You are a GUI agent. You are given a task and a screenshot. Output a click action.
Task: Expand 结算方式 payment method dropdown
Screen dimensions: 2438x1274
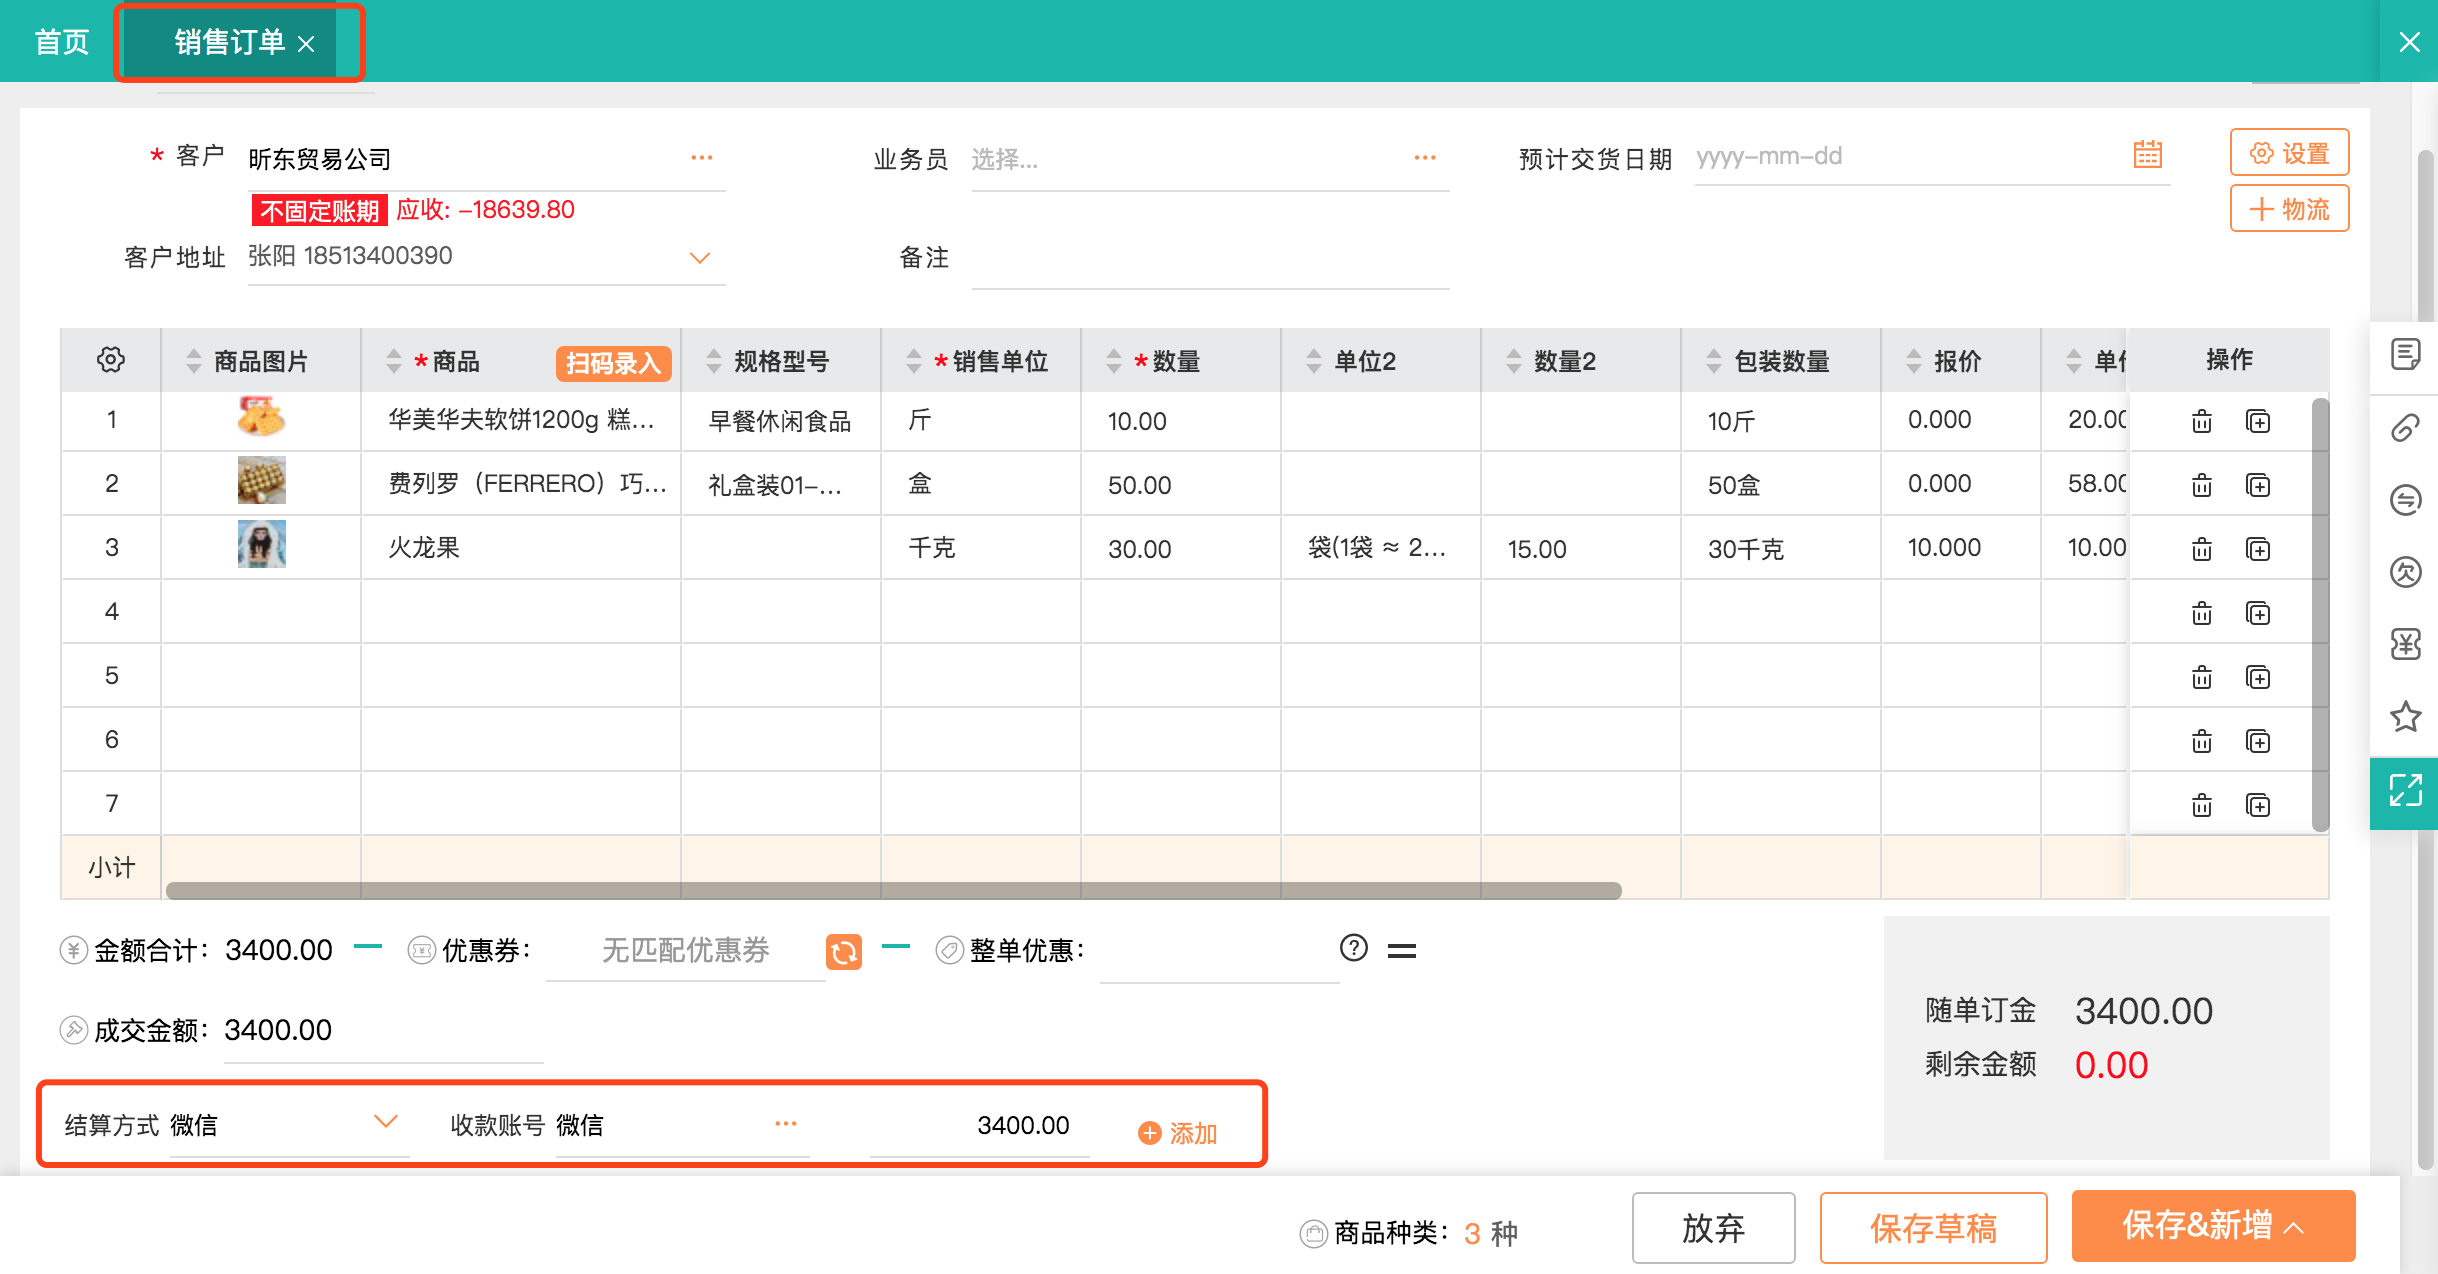382,1126
